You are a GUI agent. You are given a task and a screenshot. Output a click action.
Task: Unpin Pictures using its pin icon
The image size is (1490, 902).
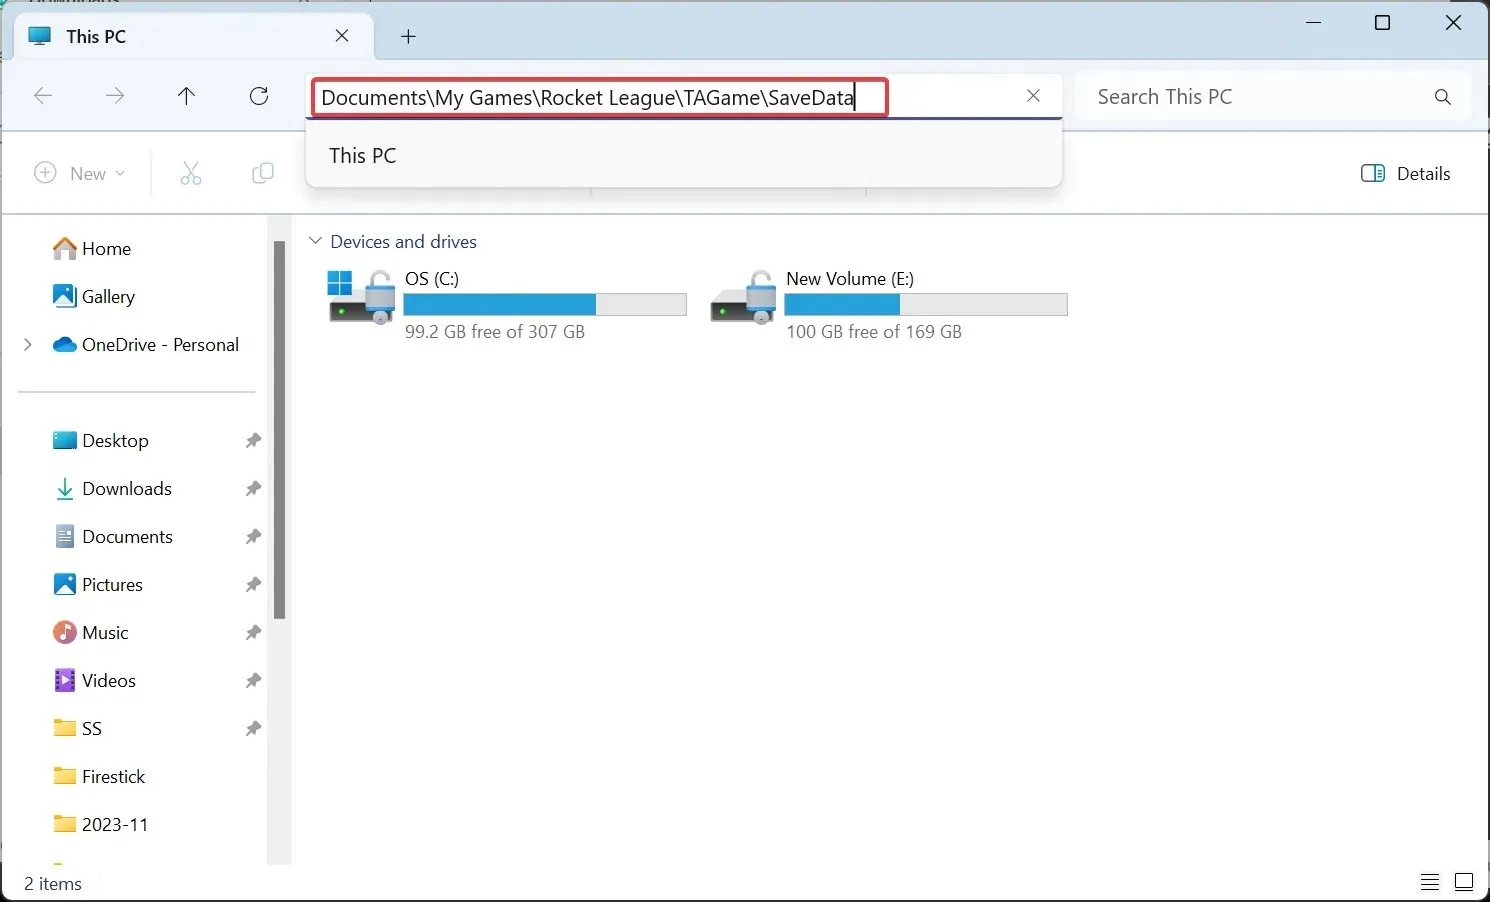pos(253,584)
